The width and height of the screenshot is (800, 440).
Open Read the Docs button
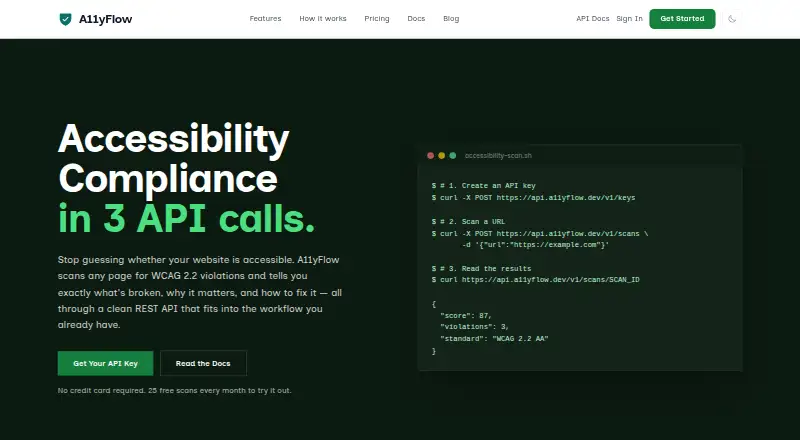[203, 363]
